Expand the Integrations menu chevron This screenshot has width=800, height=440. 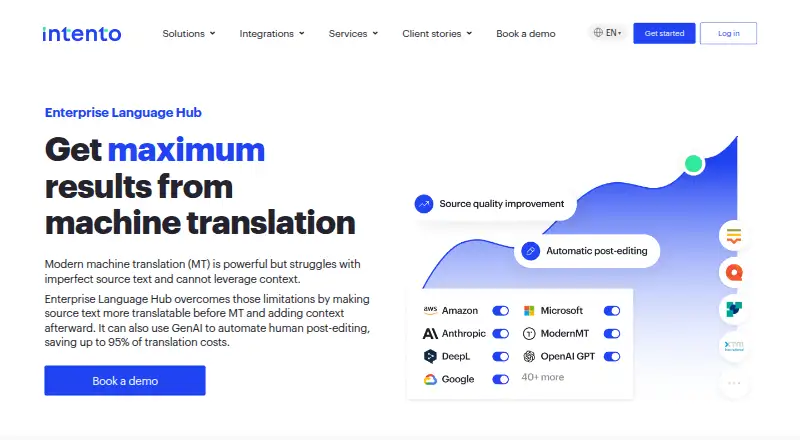[302, 33]
